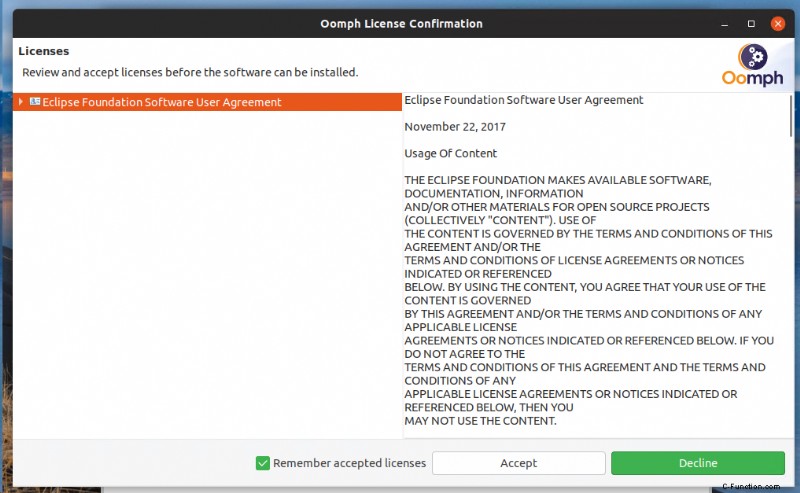Click the Usage Of Content heading
800x493 pixels.
click(x=450, y=153)
